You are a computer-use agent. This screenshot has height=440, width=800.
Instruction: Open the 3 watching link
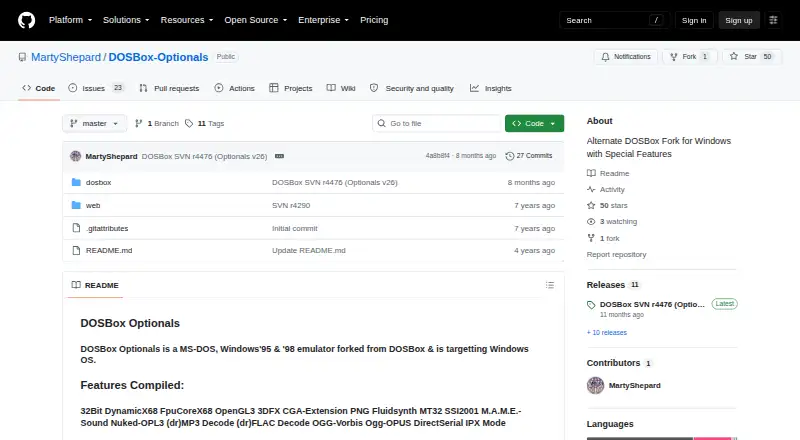(x=618, y=222)
